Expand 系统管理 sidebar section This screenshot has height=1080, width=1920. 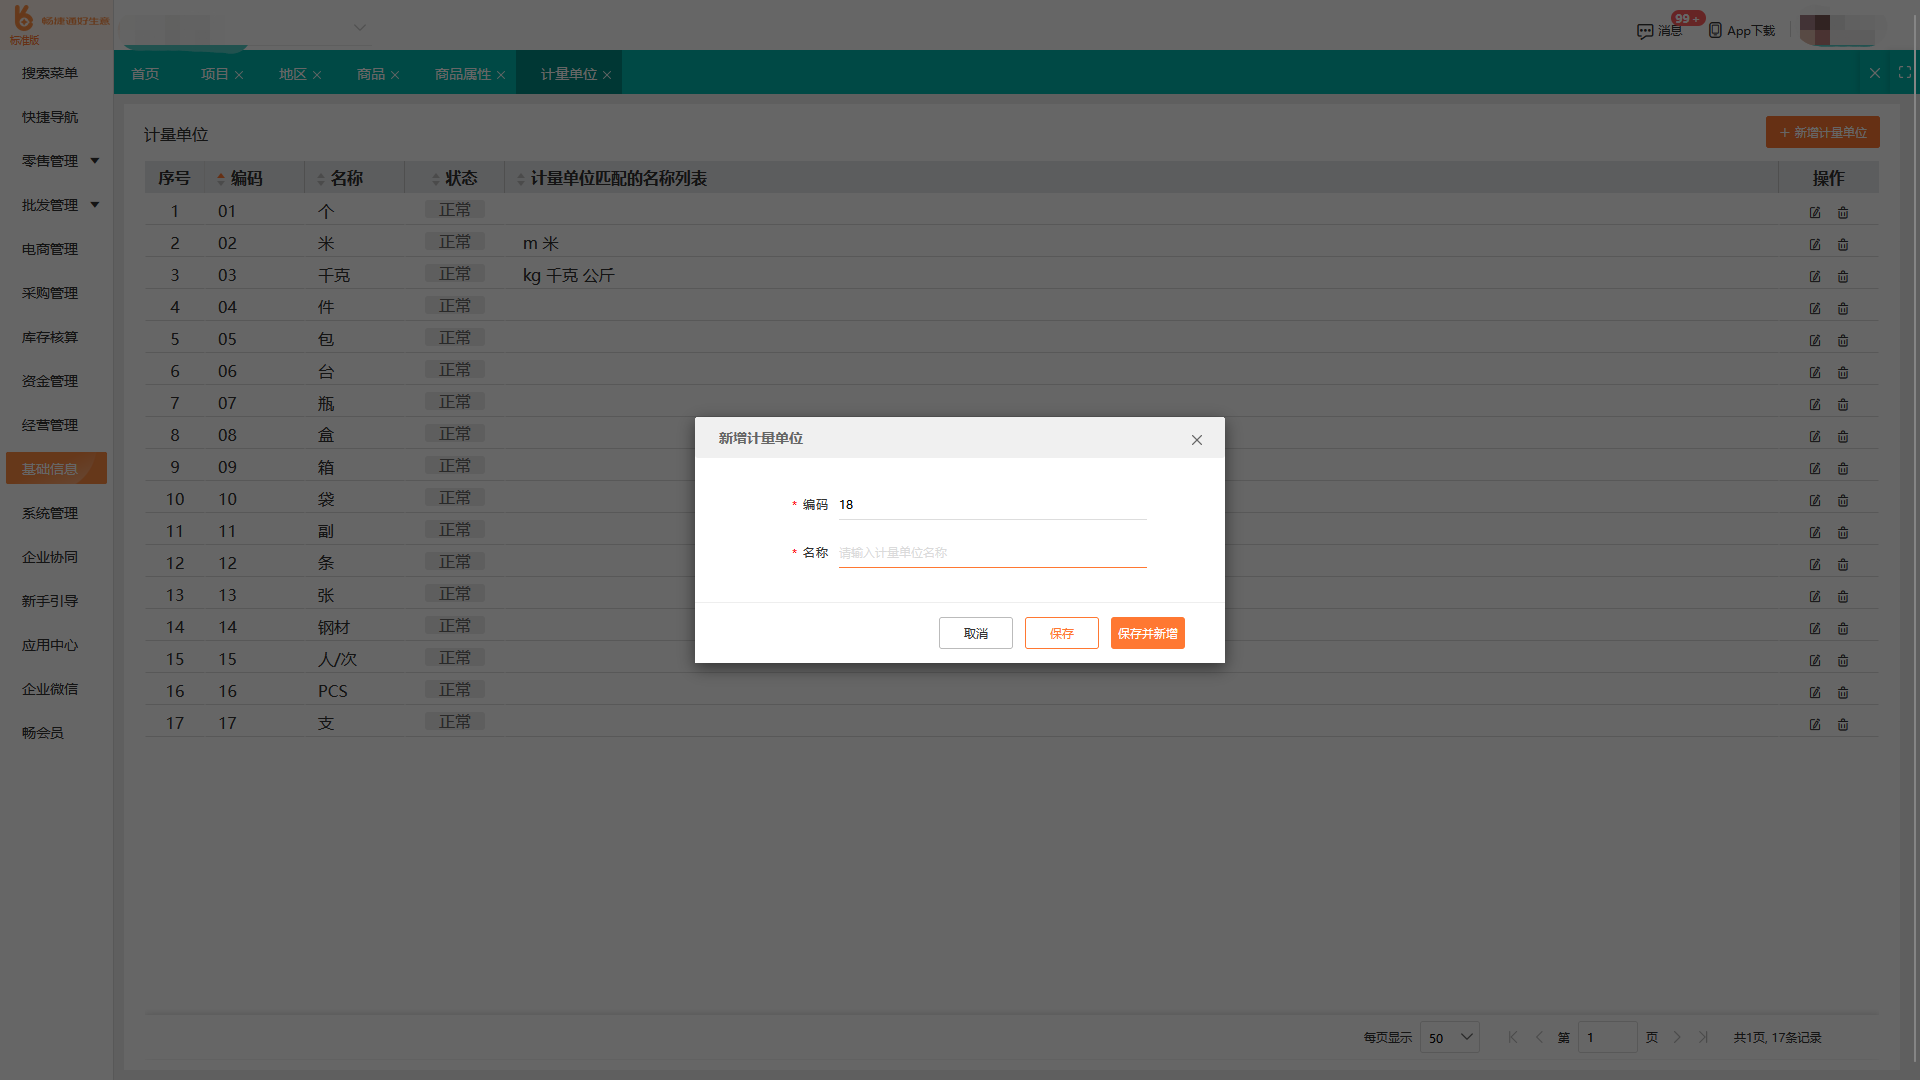tap(51, 512)
